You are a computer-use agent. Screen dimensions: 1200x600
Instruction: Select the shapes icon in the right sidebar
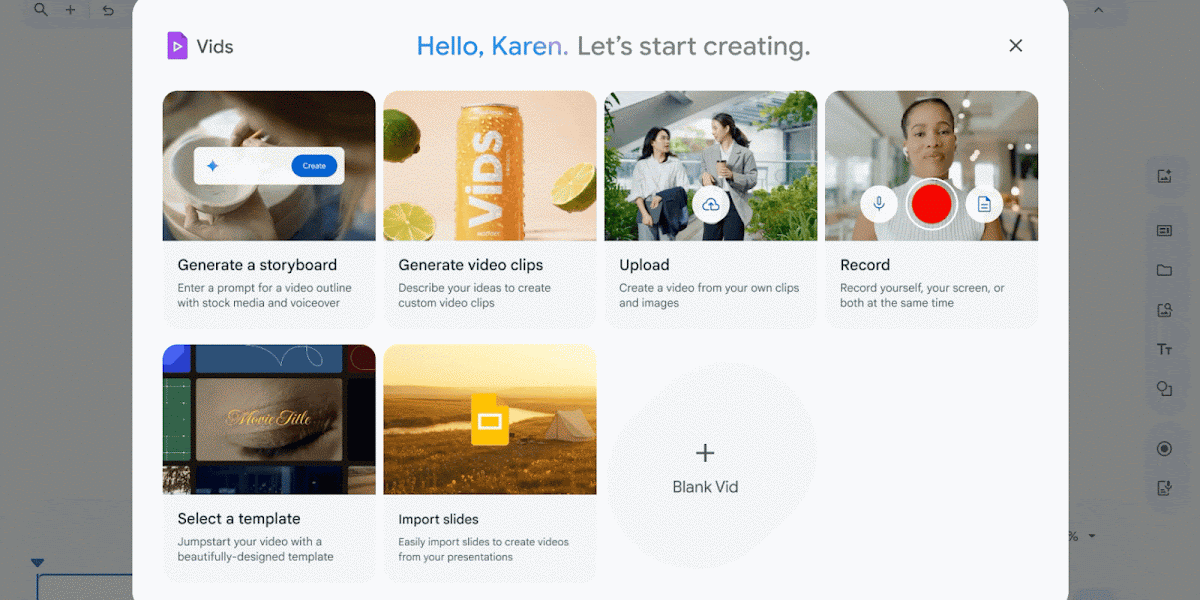click(x=1165, y=390)
